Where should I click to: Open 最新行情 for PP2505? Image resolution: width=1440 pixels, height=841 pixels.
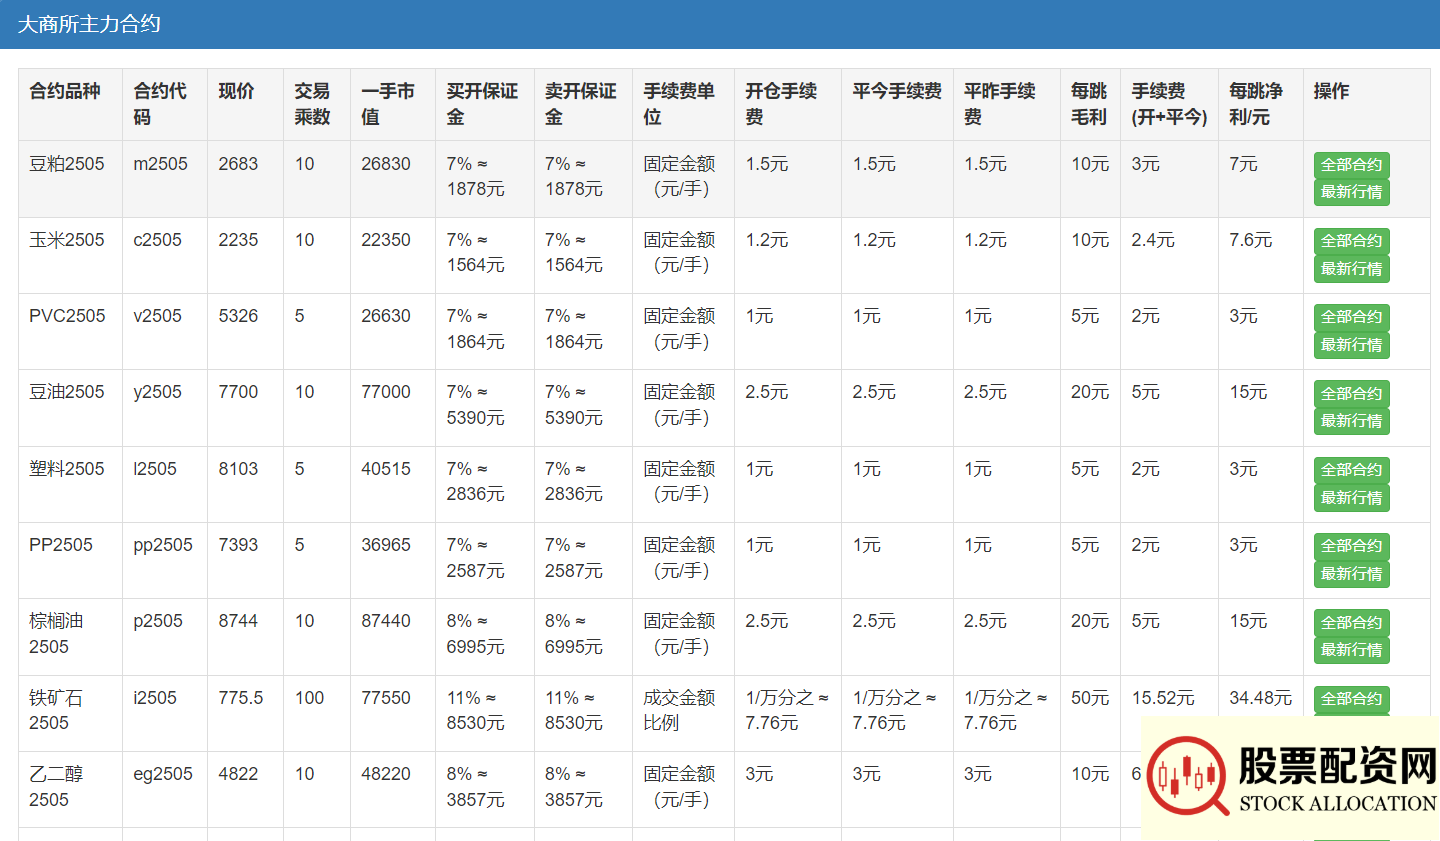1351,574
